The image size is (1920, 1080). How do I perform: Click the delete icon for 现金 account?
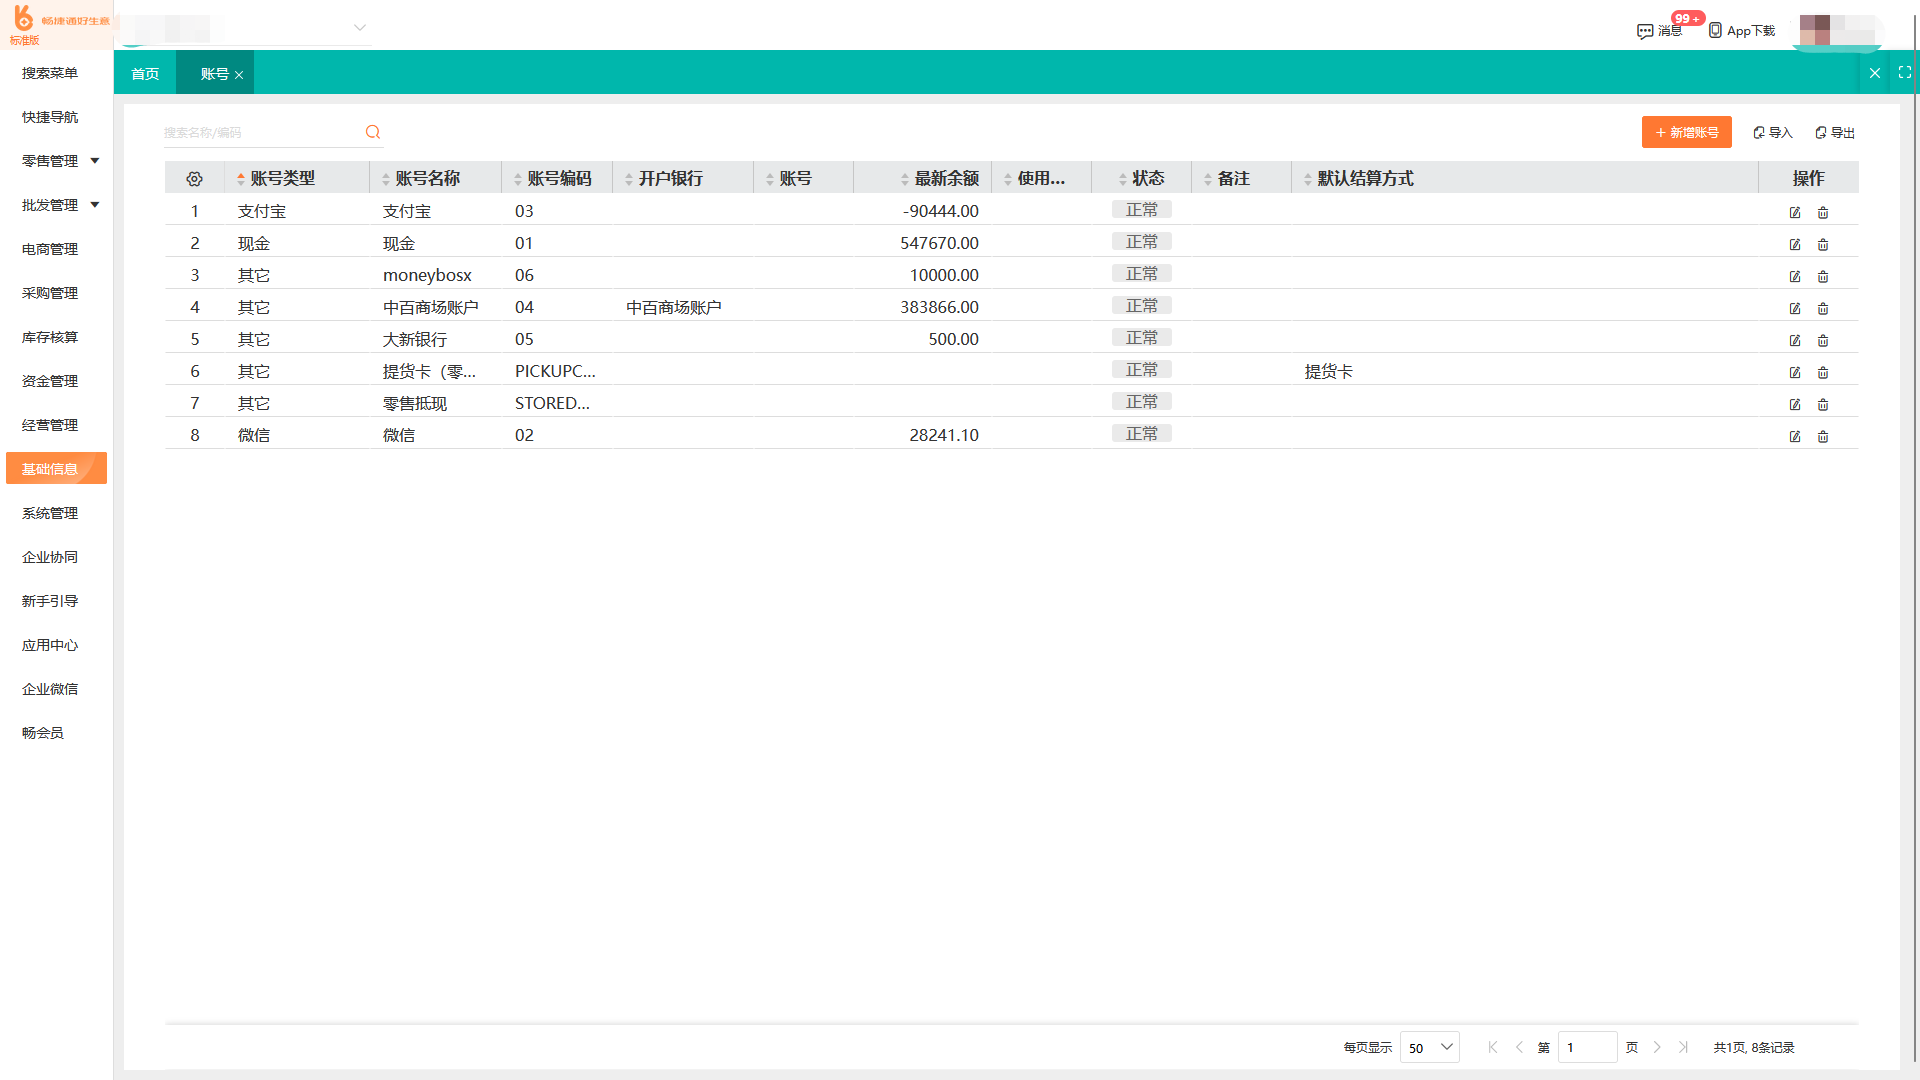(x=1824, y=243)
